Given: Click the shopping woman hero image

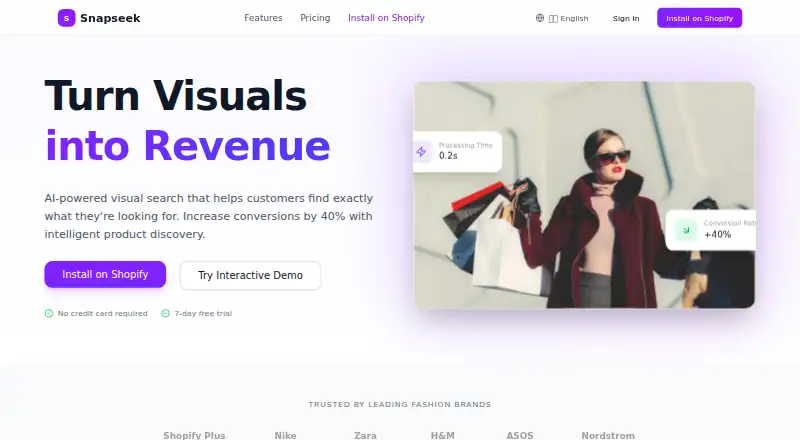Looking at the screenshot, I should point(584,194).
